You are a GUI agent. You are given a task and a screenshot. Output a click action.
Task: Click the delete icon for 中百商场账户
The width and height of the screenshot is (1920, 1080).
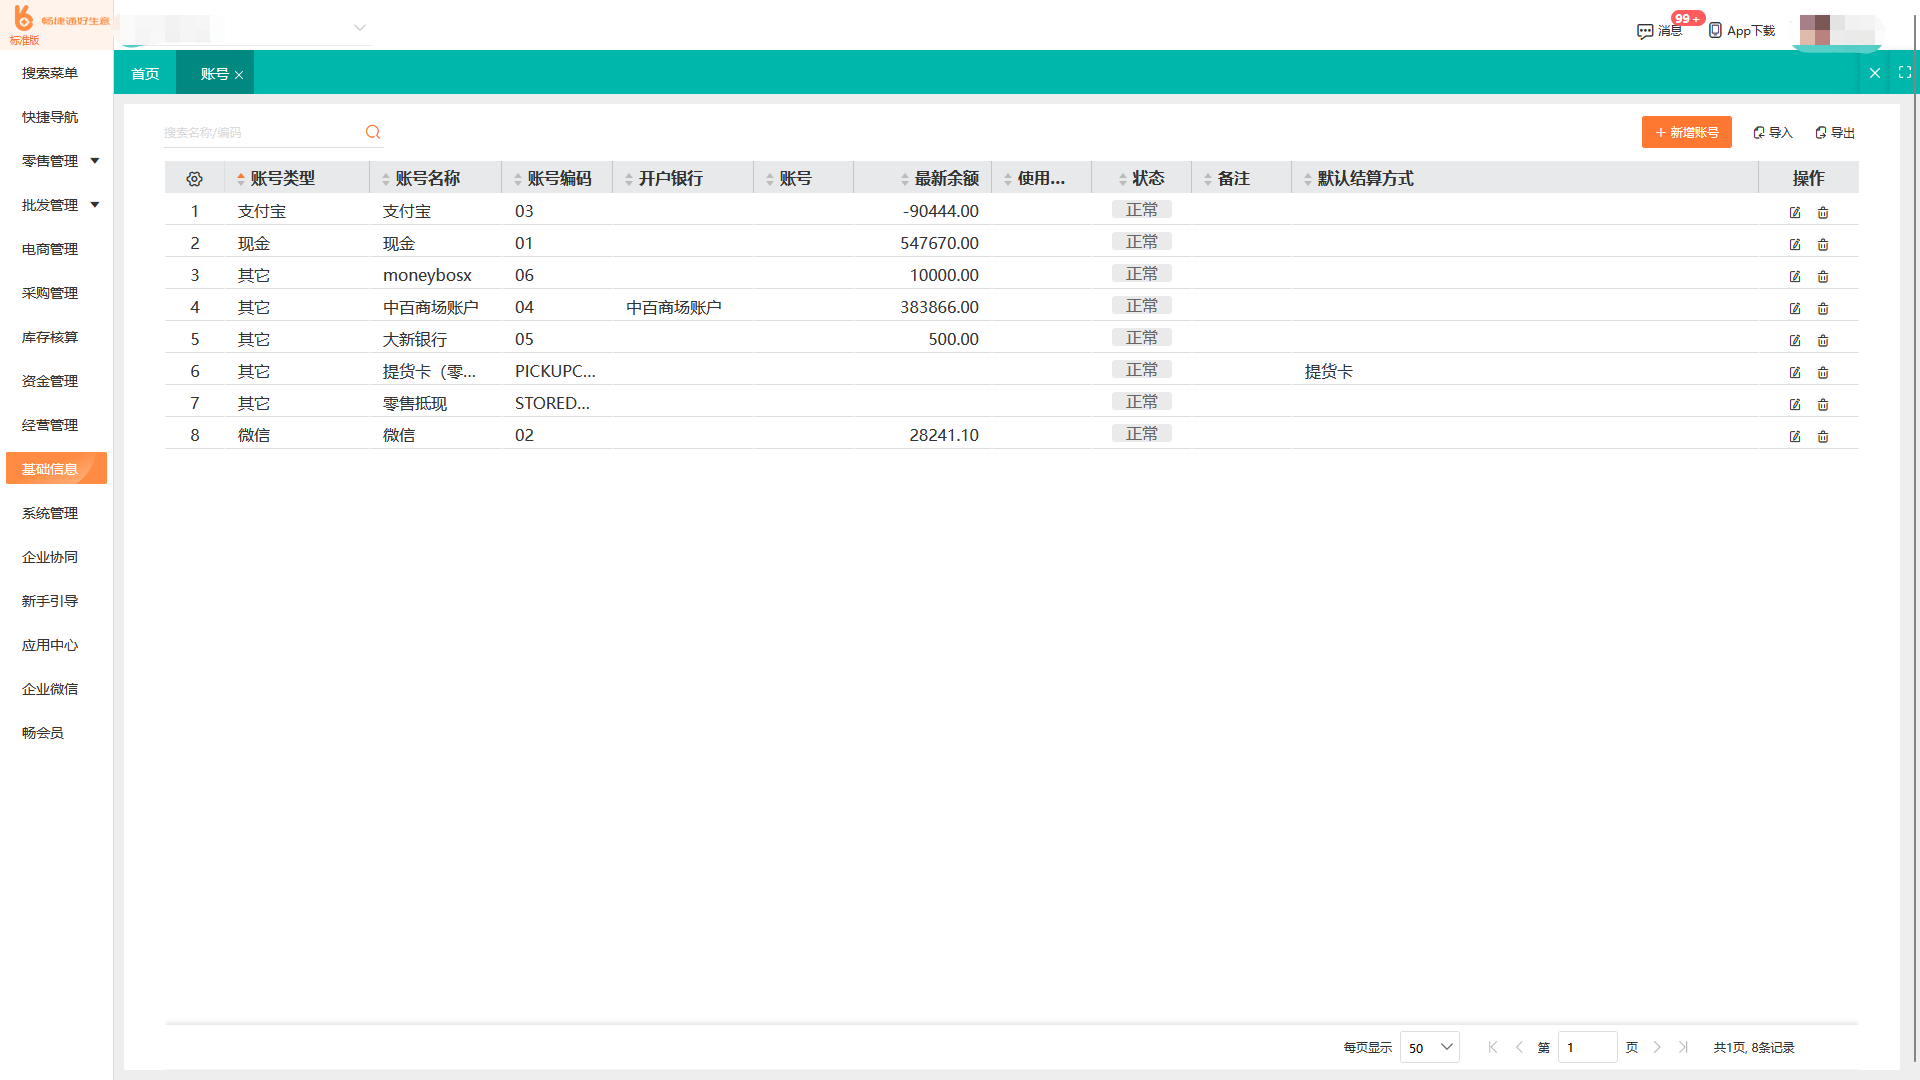pos(1822,306)
